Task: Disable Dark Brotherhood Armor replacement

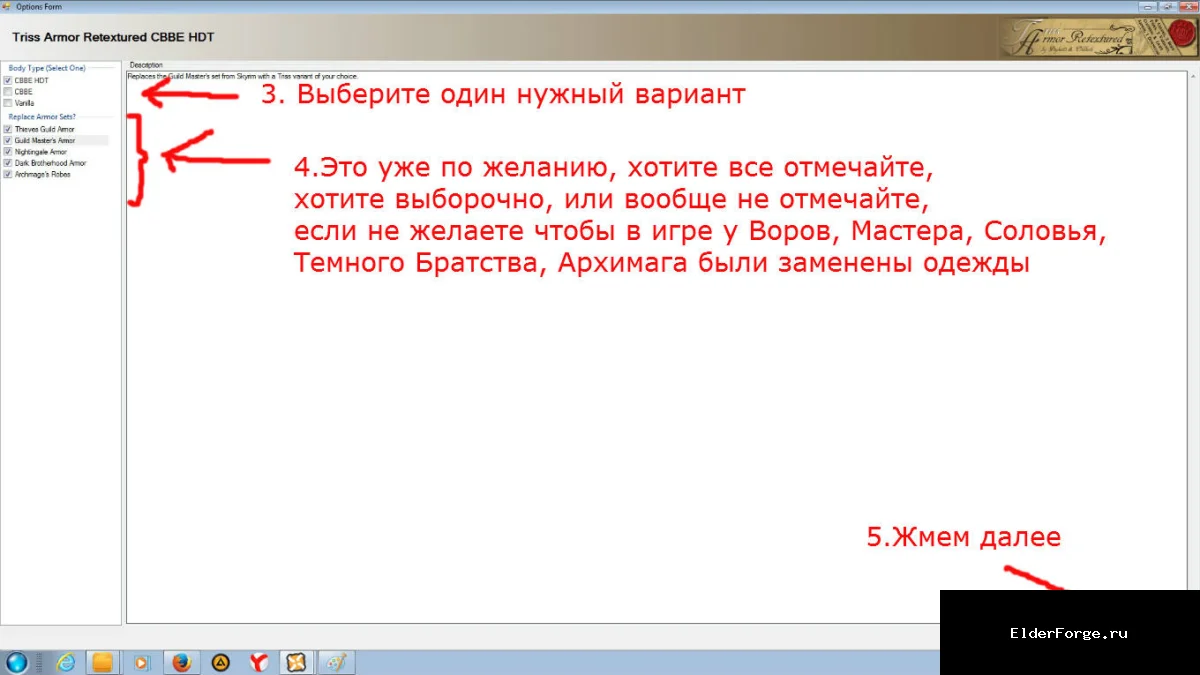Action: (x=8, y=162)
